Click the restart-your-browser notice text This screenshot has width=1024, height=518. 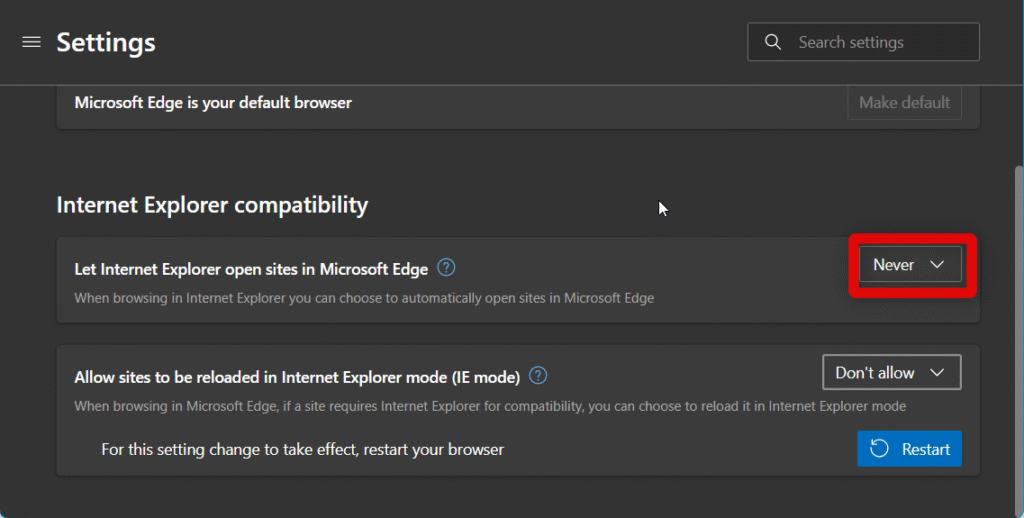[302, 449]
